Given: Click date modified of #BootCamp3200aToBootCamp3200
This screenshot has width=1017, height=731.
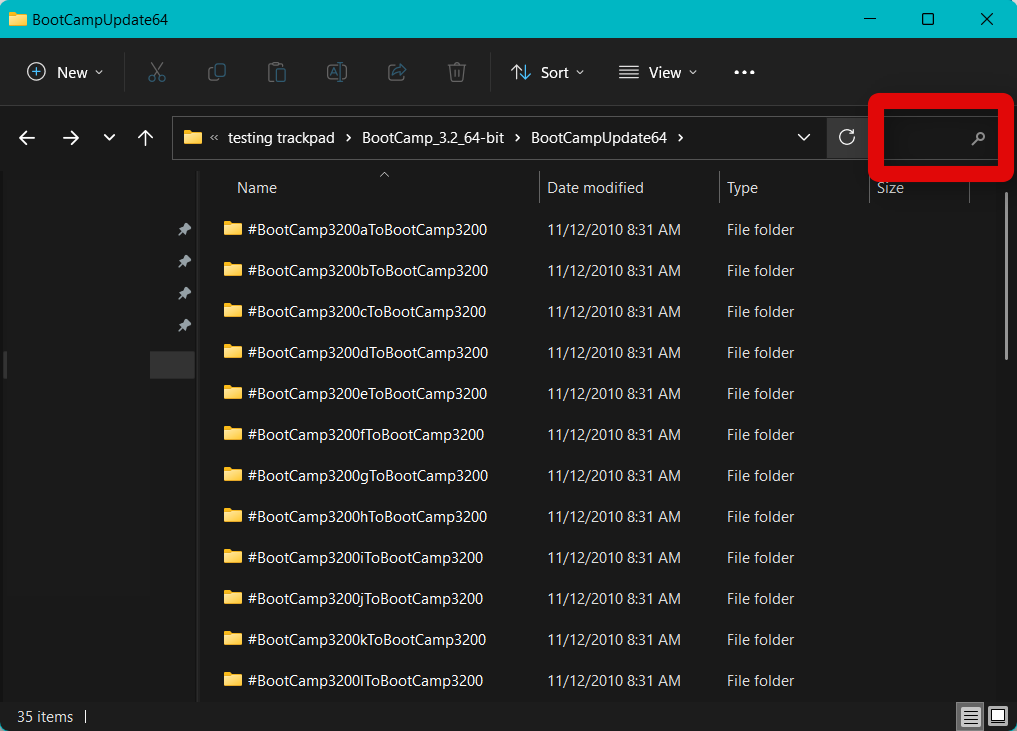Looking at the screenshot, I should point(614,230).
